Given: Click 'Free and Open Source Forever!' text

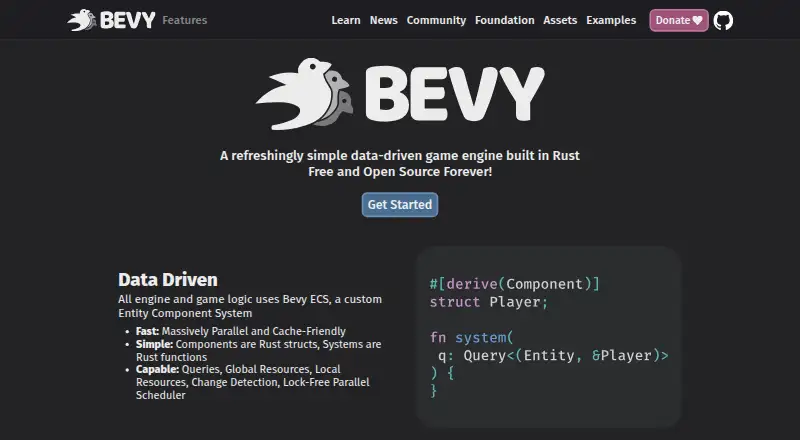Looking at the screenshot, I should pos(400,172).
